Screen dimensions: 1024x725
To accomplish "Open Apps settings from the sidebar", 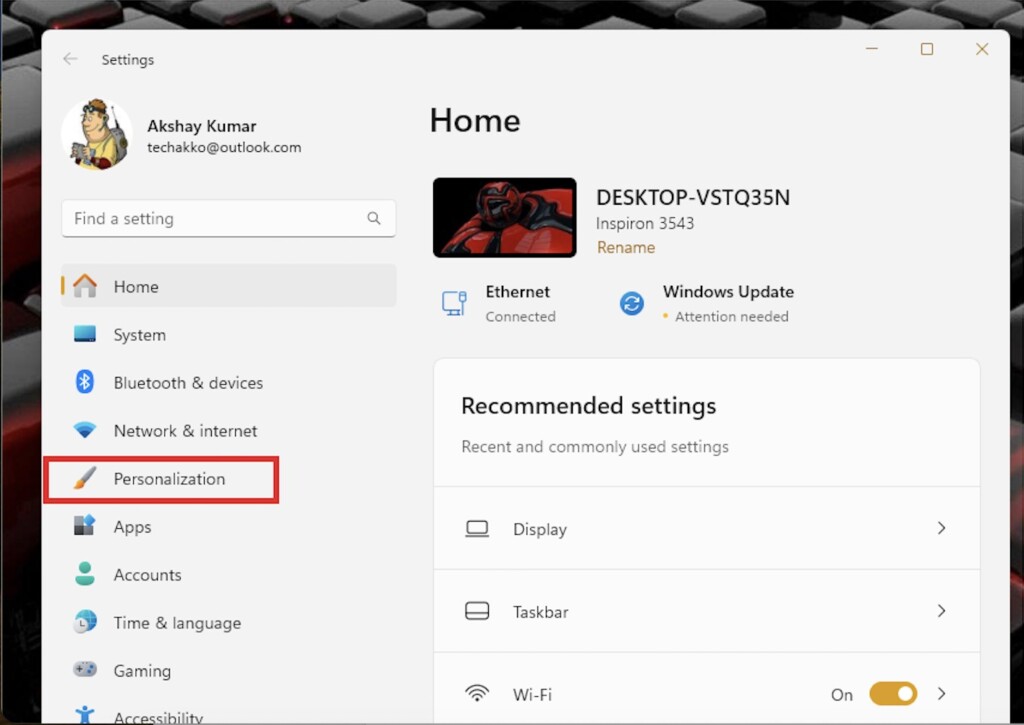I will point(85,527).
